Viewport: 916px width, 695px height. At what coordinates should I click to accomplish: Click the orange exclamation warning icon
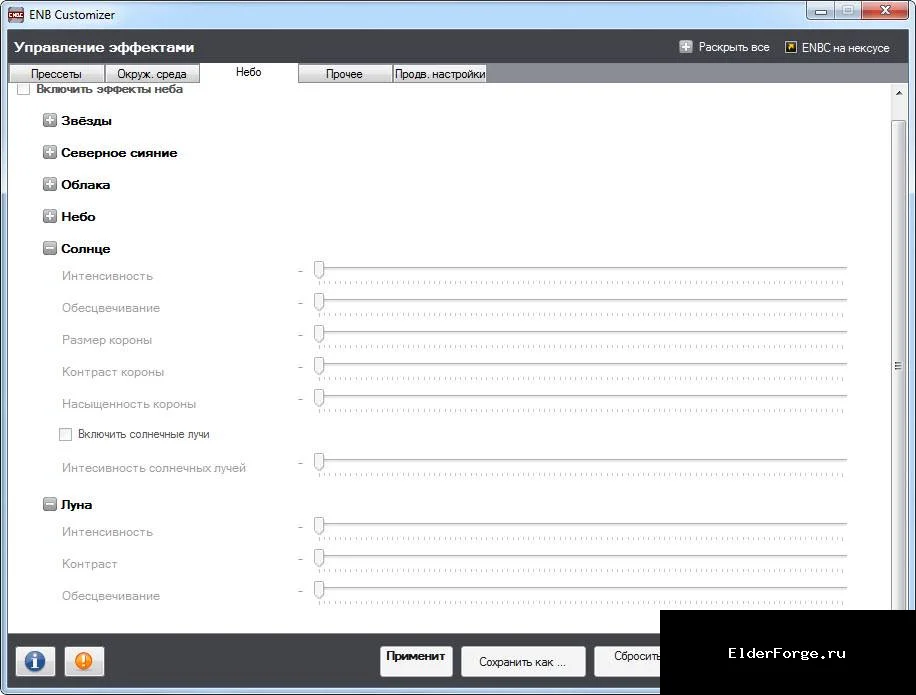[x=84, y=661]
